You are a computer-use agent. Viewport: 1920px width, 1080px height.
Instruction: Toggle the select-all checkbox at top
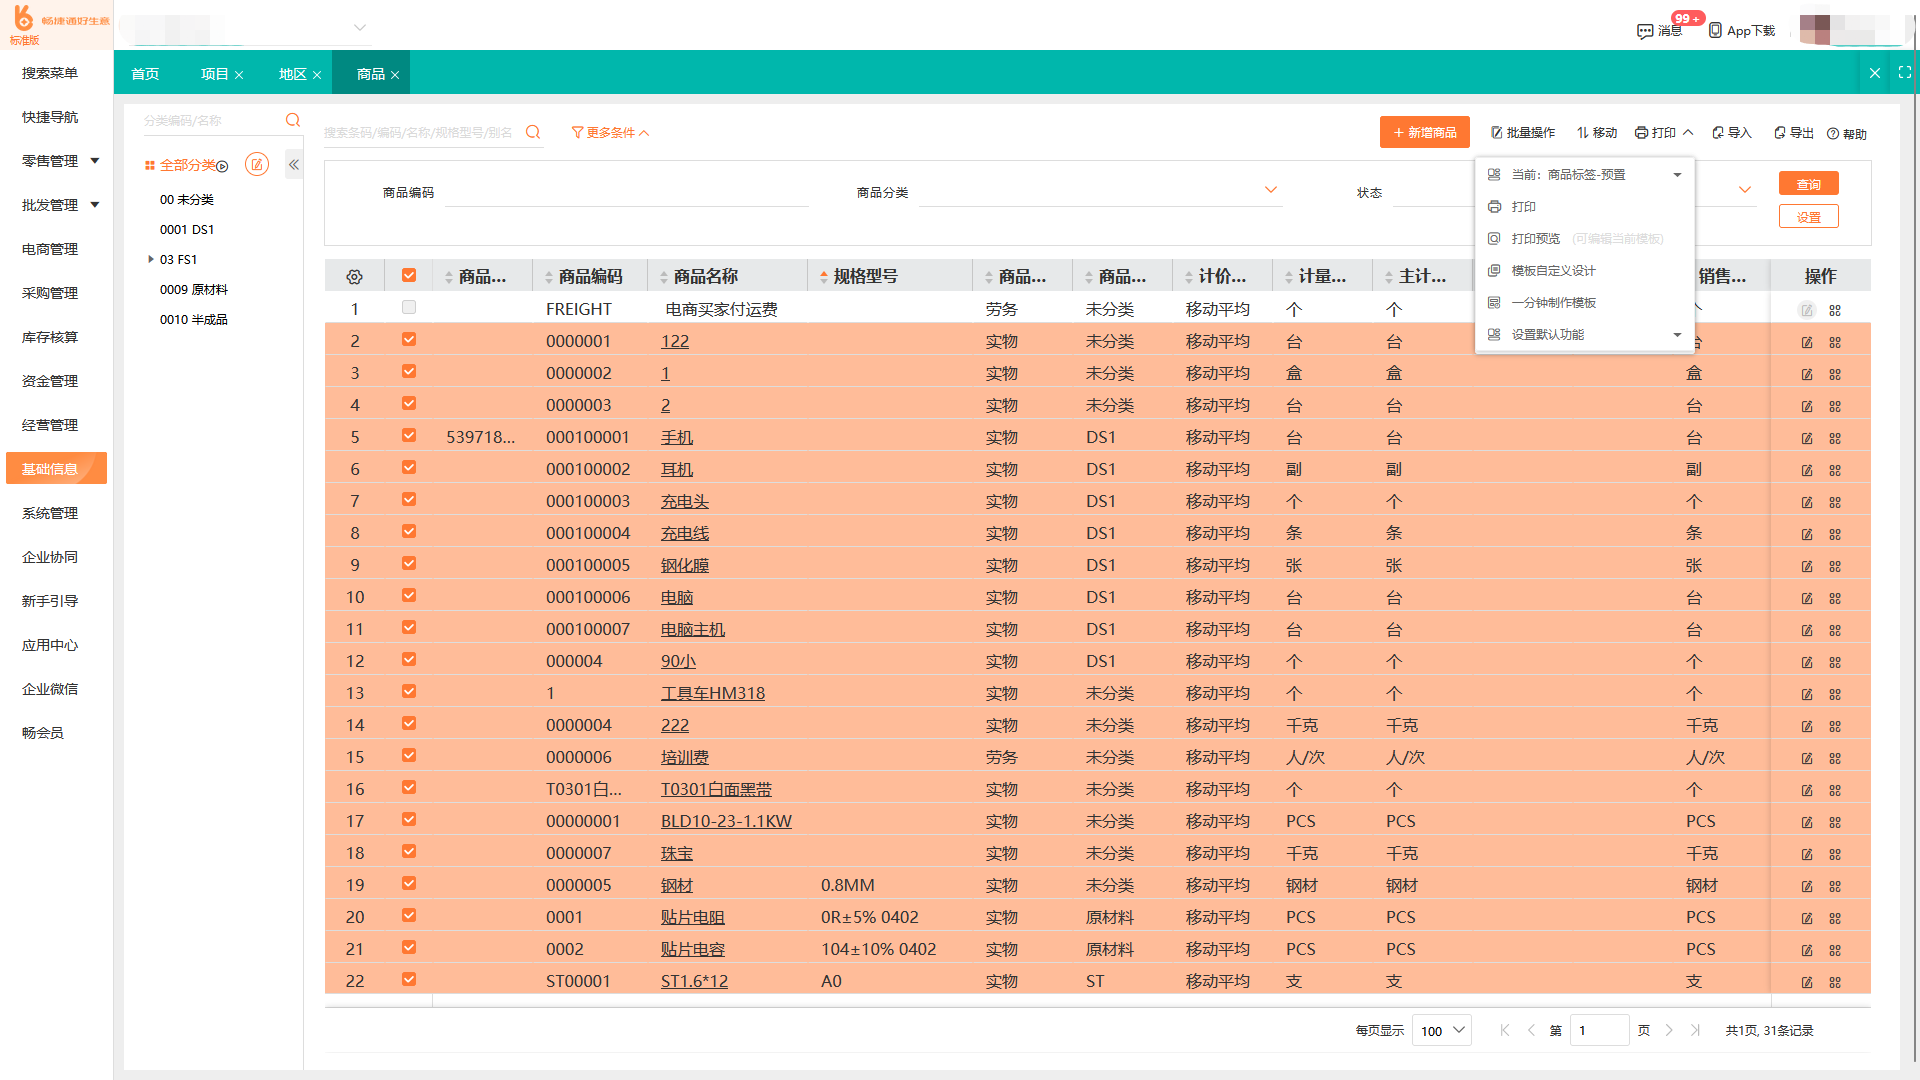point(410,274)
